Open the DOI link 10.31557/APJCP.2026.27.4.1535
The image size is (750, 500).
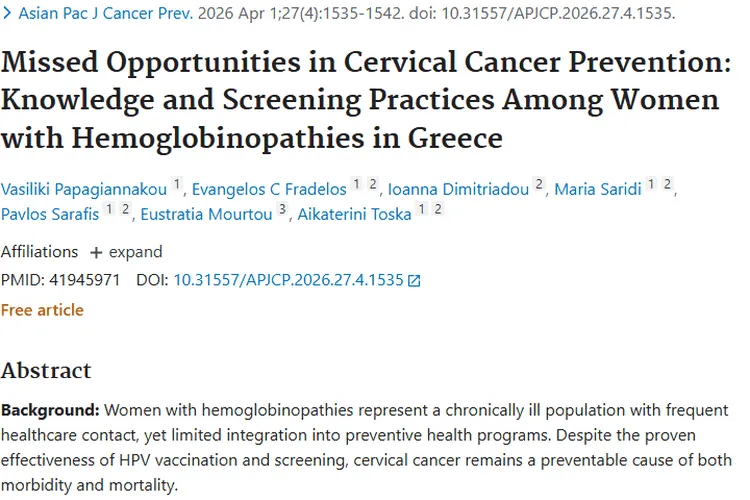click(288, 280)
